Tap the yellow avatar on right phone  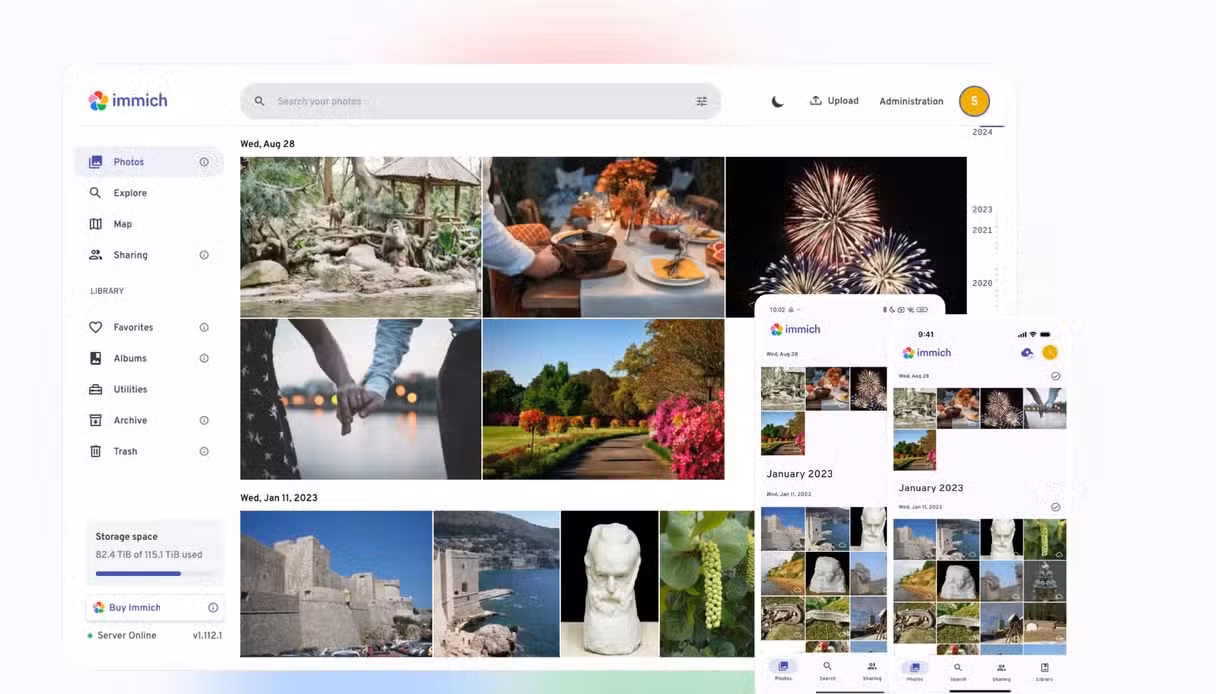coord(1050,352)
